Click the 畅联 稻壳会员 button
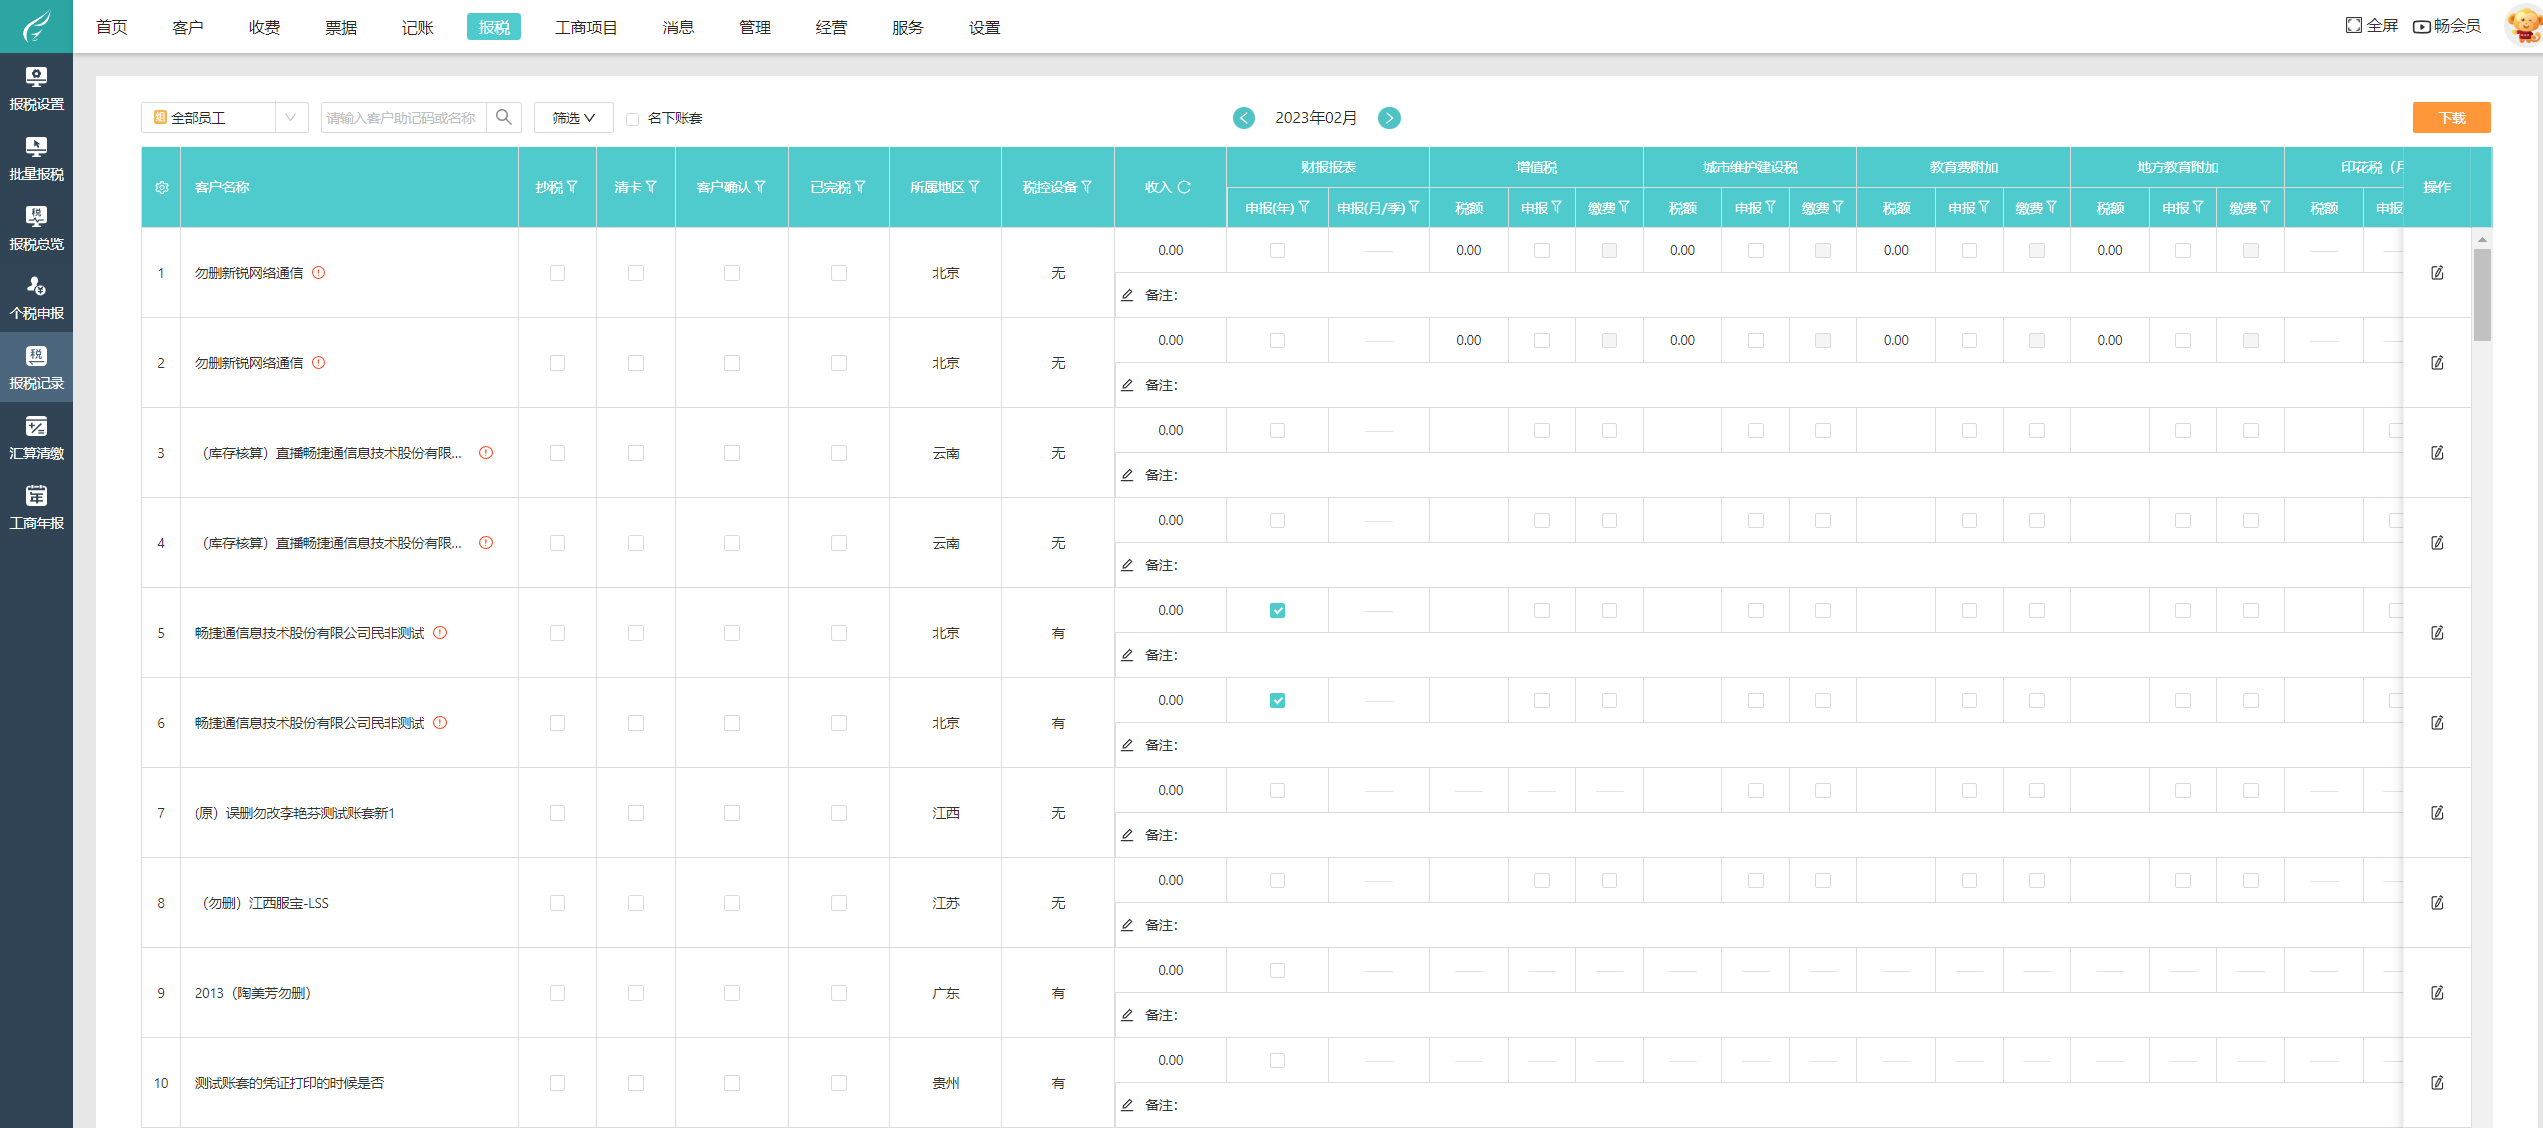This screenshot has width=2543, height=1128. (2447, 26)
